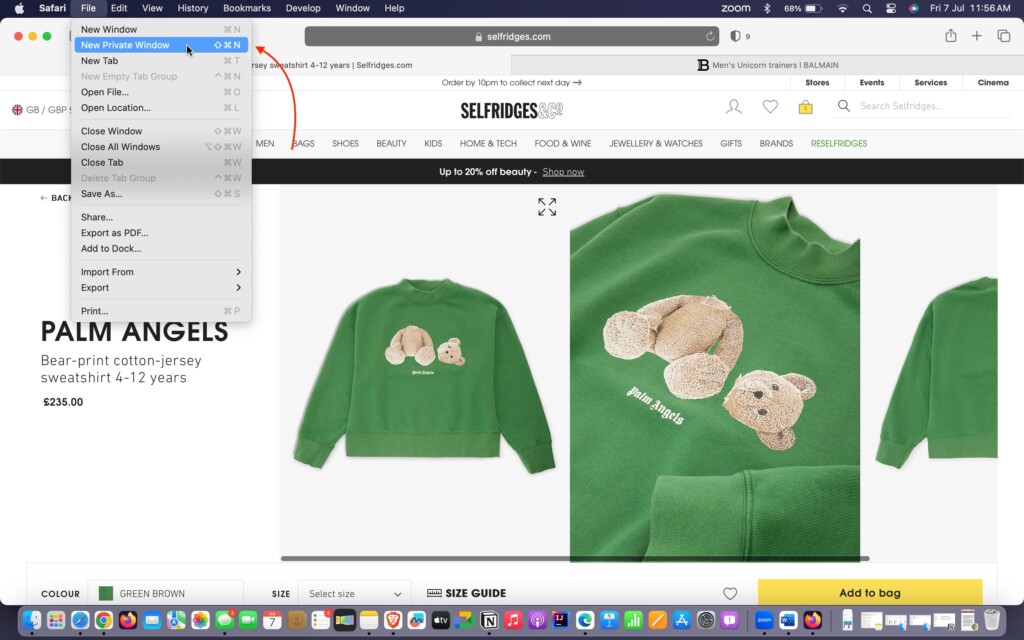Open Siri from the menu bar
The image size is (1024, 640).
[x=914, y=8]
